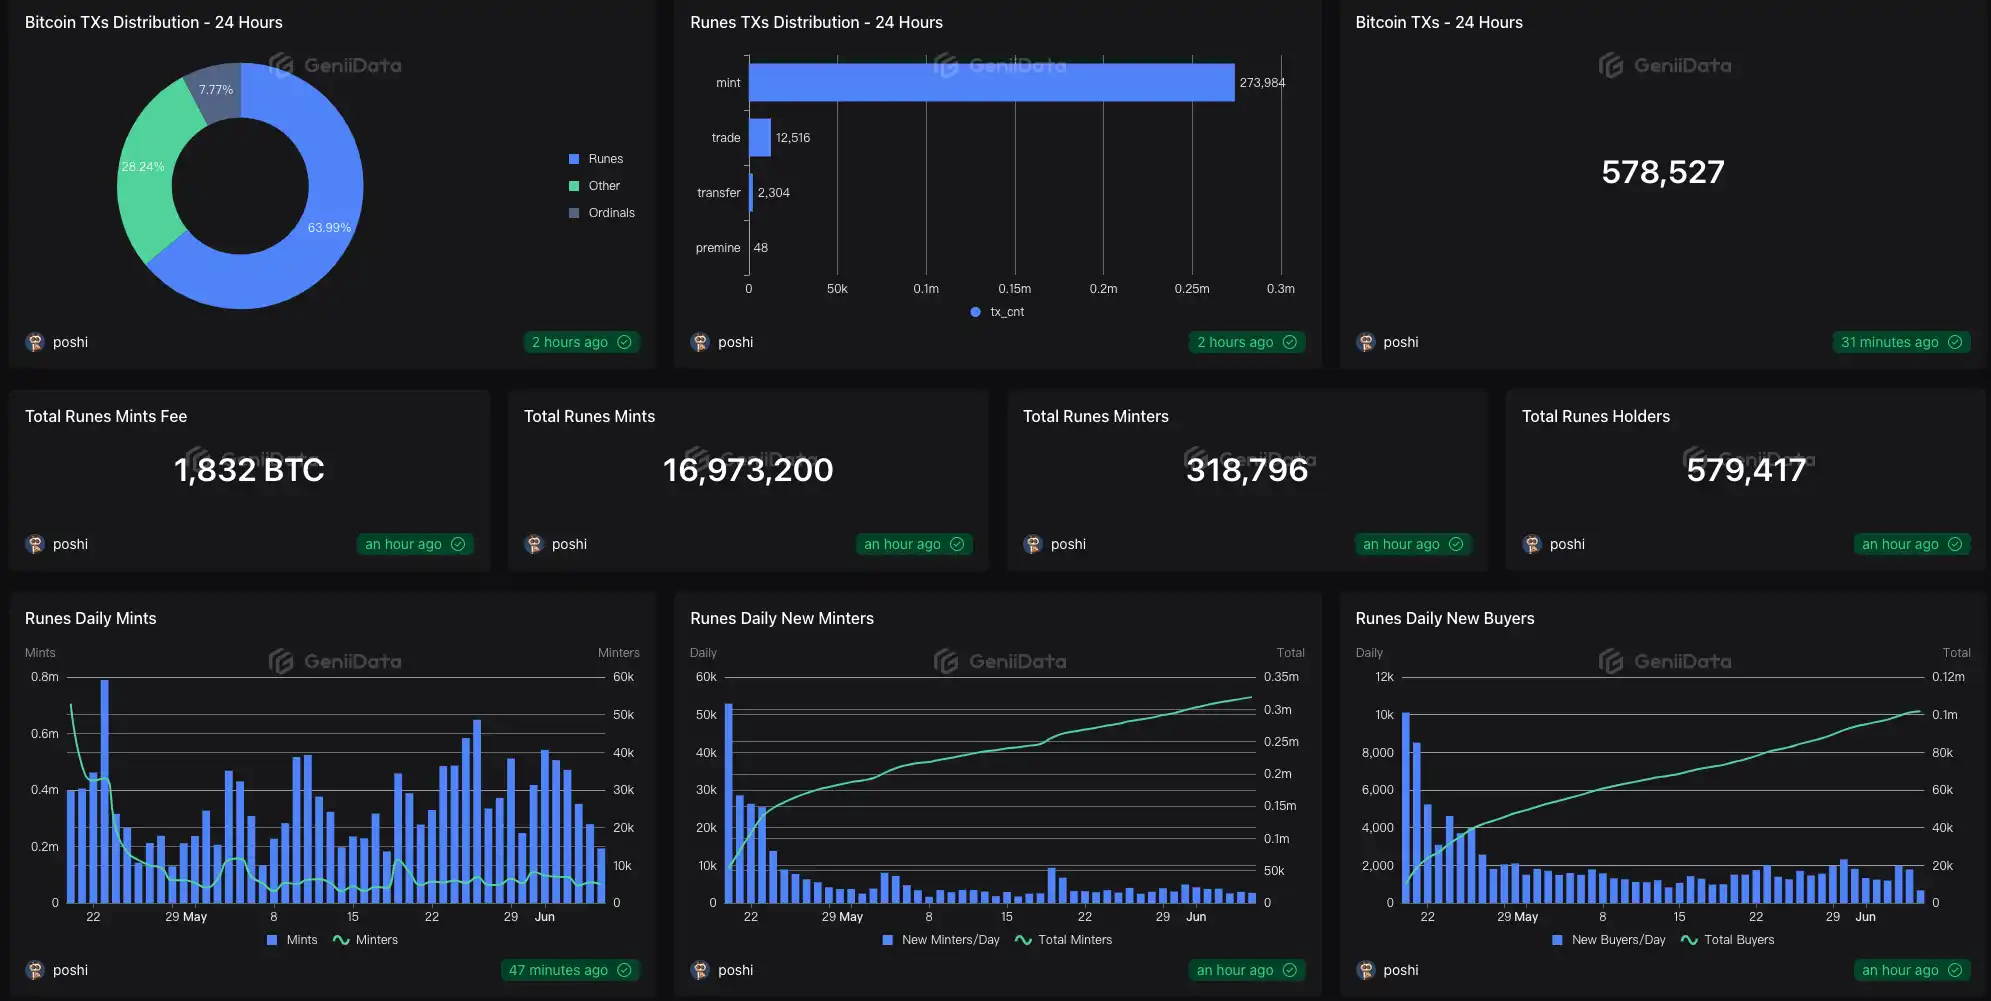Click the an hour ago badge in Total Runes Holders
1991x1001 pixels.
coord(1911,544)
